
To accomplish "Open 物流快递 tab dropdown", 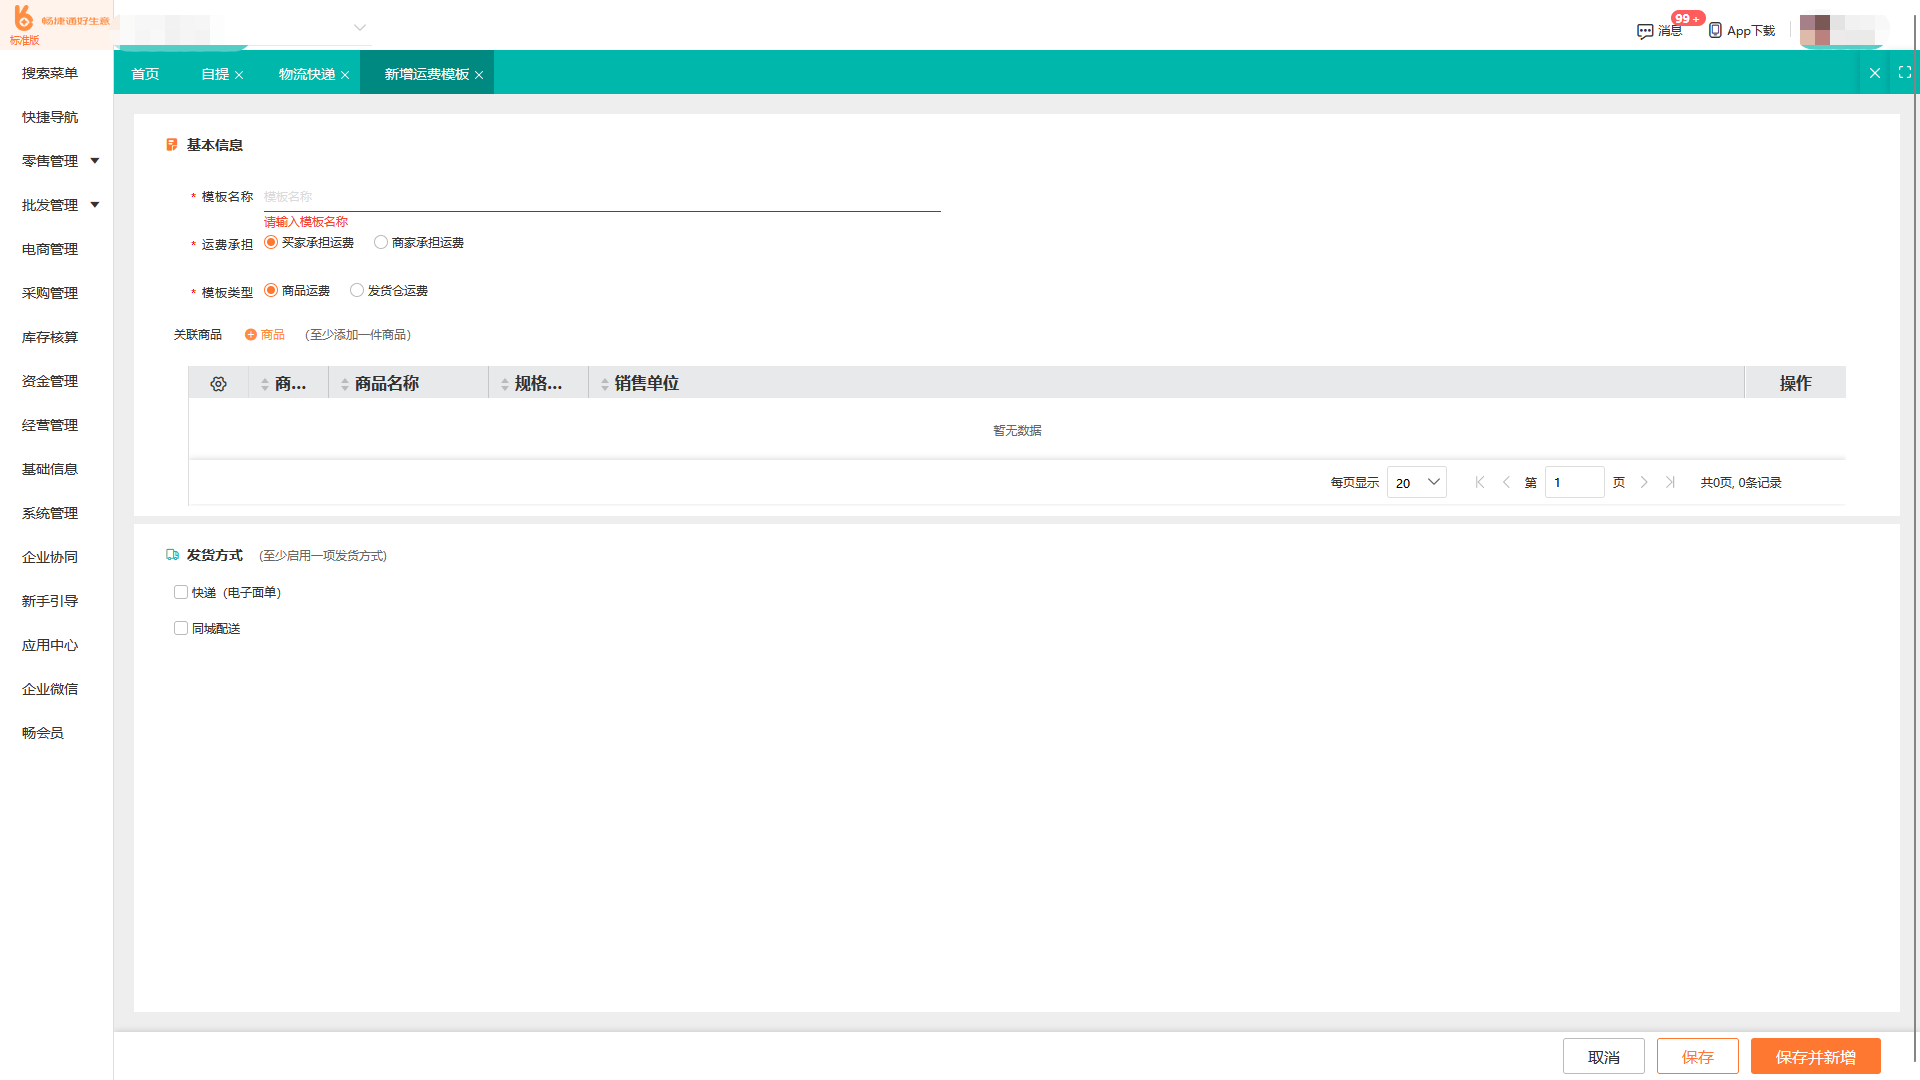I will (x=306, y=73).
